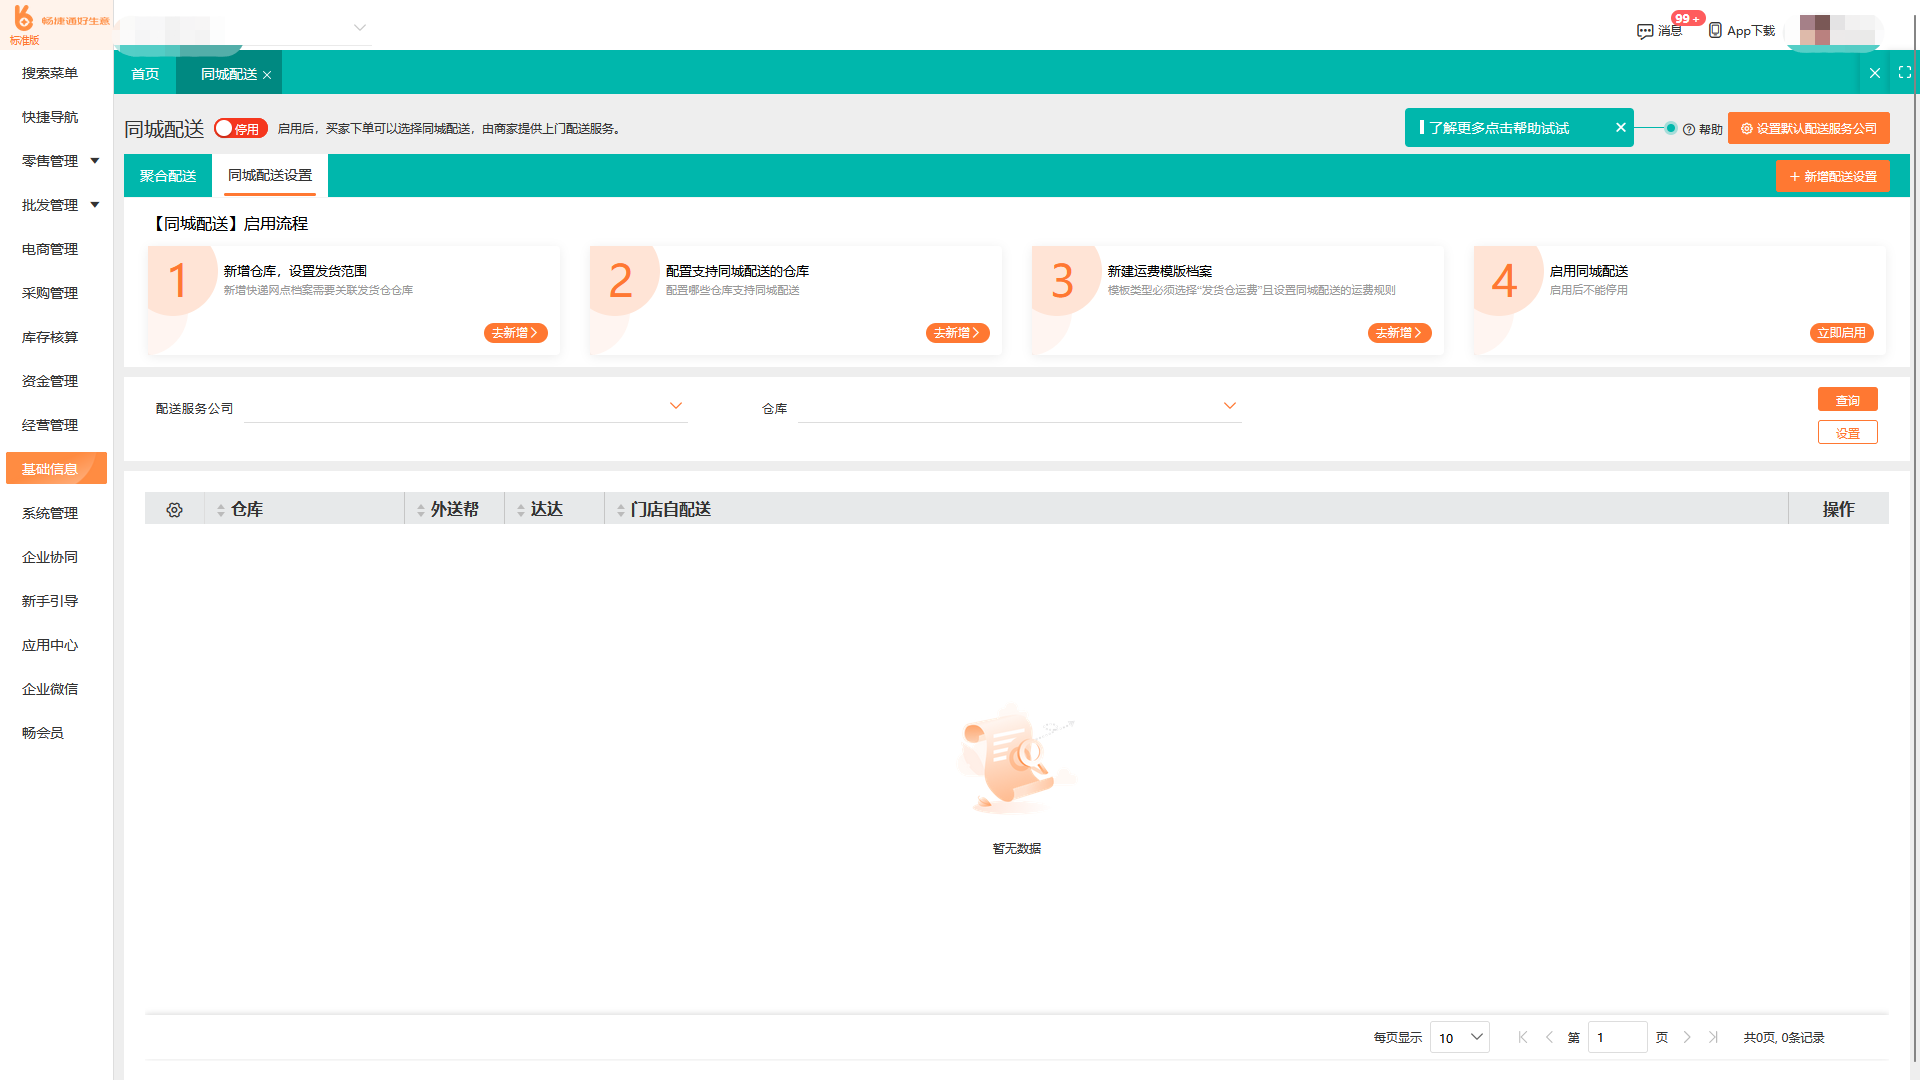Toggle the 同城配送 enabled switch
Screen dimensions: 1920x1080
tap(244, 128)
